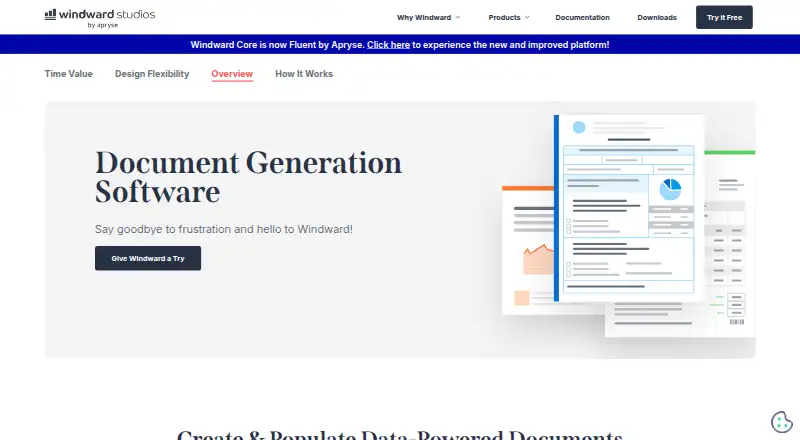800x440 pixels.
Task: Select the Design Flexibility tab
Action: (x=152, y=74)
